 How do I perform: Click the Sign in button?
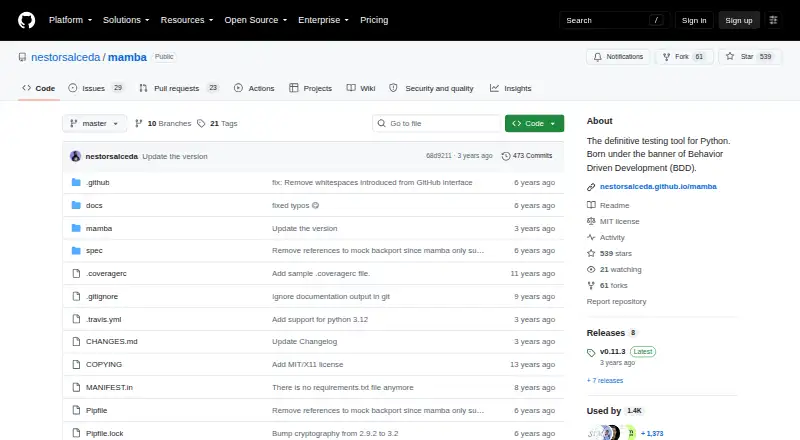(694, 20)
